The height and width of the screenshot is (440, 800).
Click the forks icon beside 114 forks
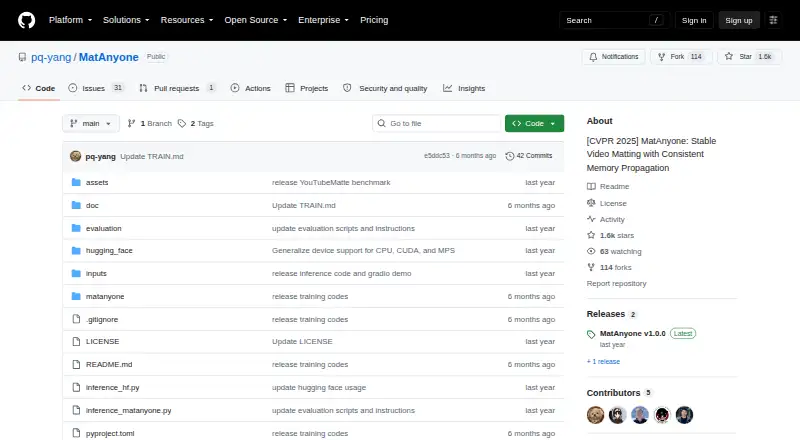(591, 267)
